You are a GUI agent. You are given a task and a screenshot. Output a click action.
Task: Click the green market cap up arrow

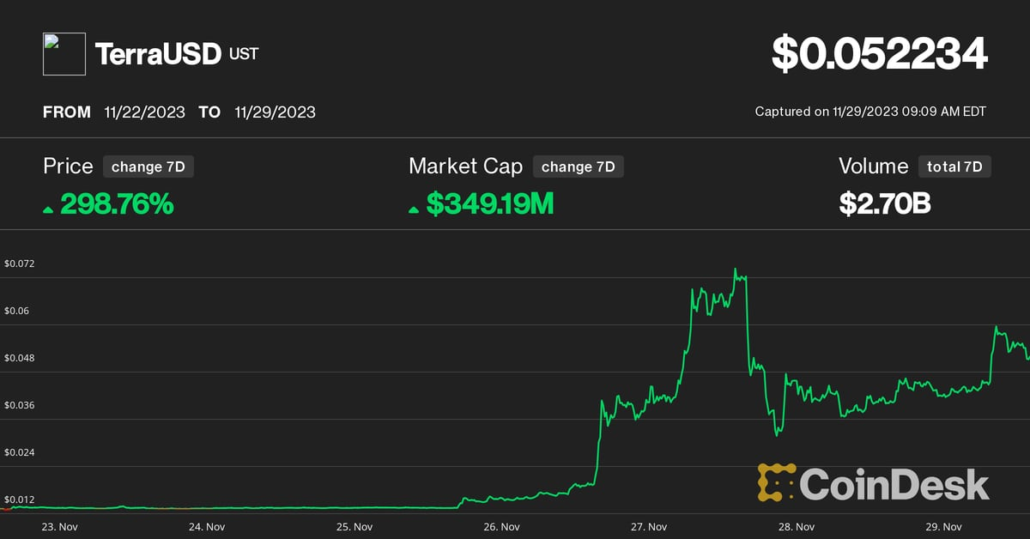point(414,208)
